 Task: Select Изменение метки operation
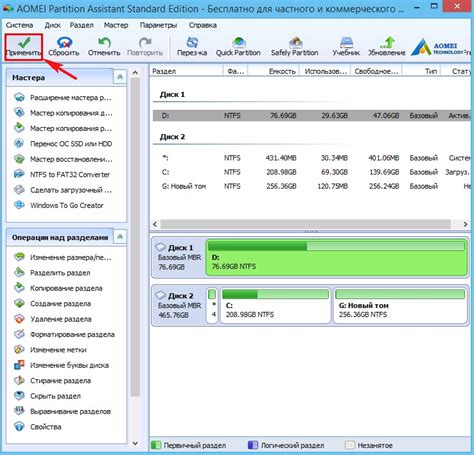[x=50, y=350]
